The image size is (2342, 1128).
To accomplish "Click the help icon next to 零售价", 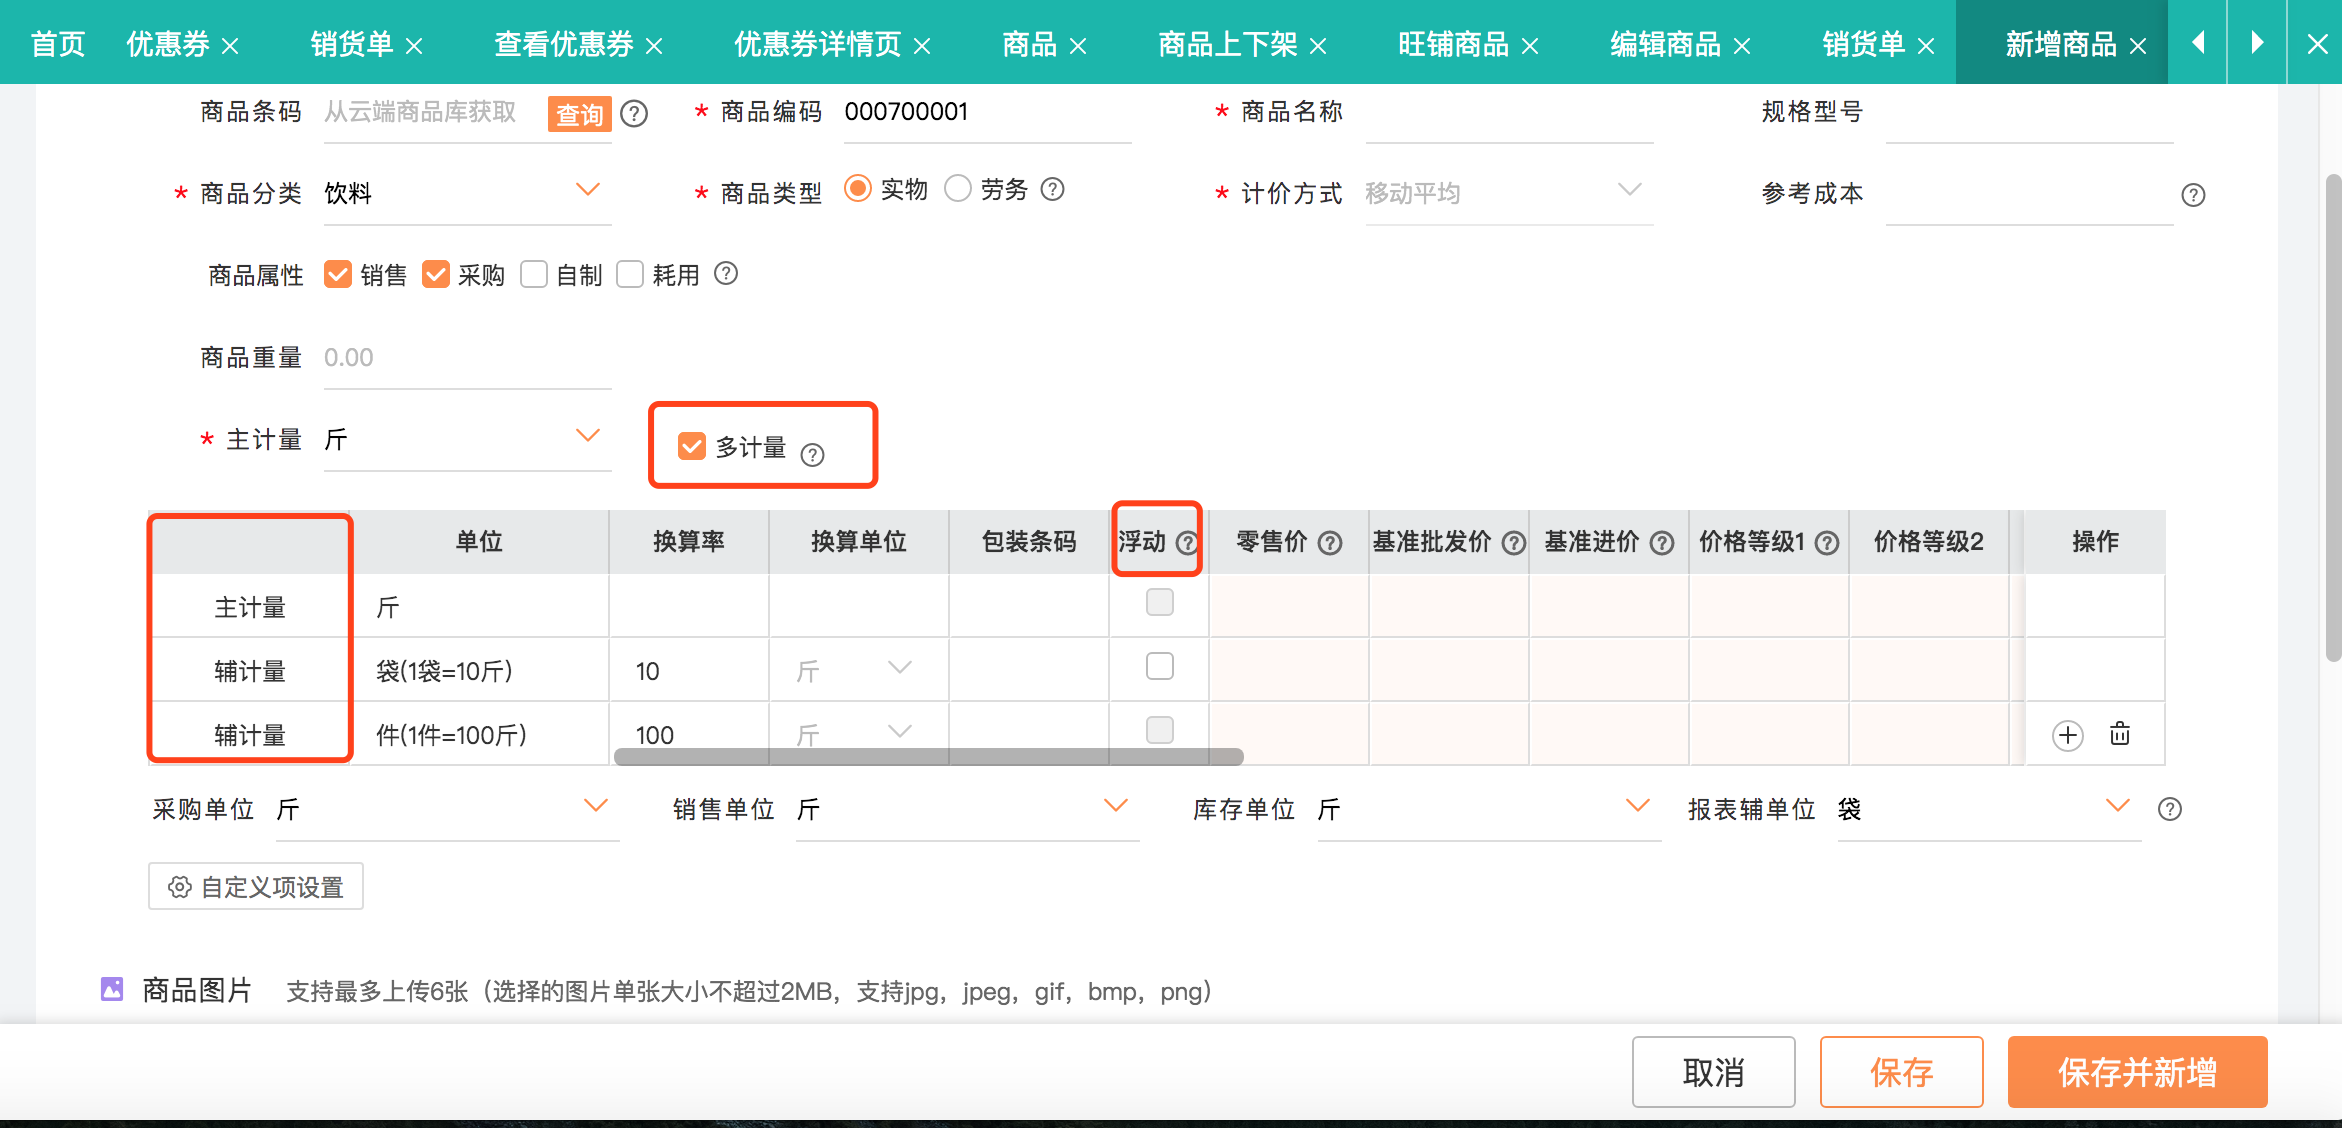I will [1335, 541].
